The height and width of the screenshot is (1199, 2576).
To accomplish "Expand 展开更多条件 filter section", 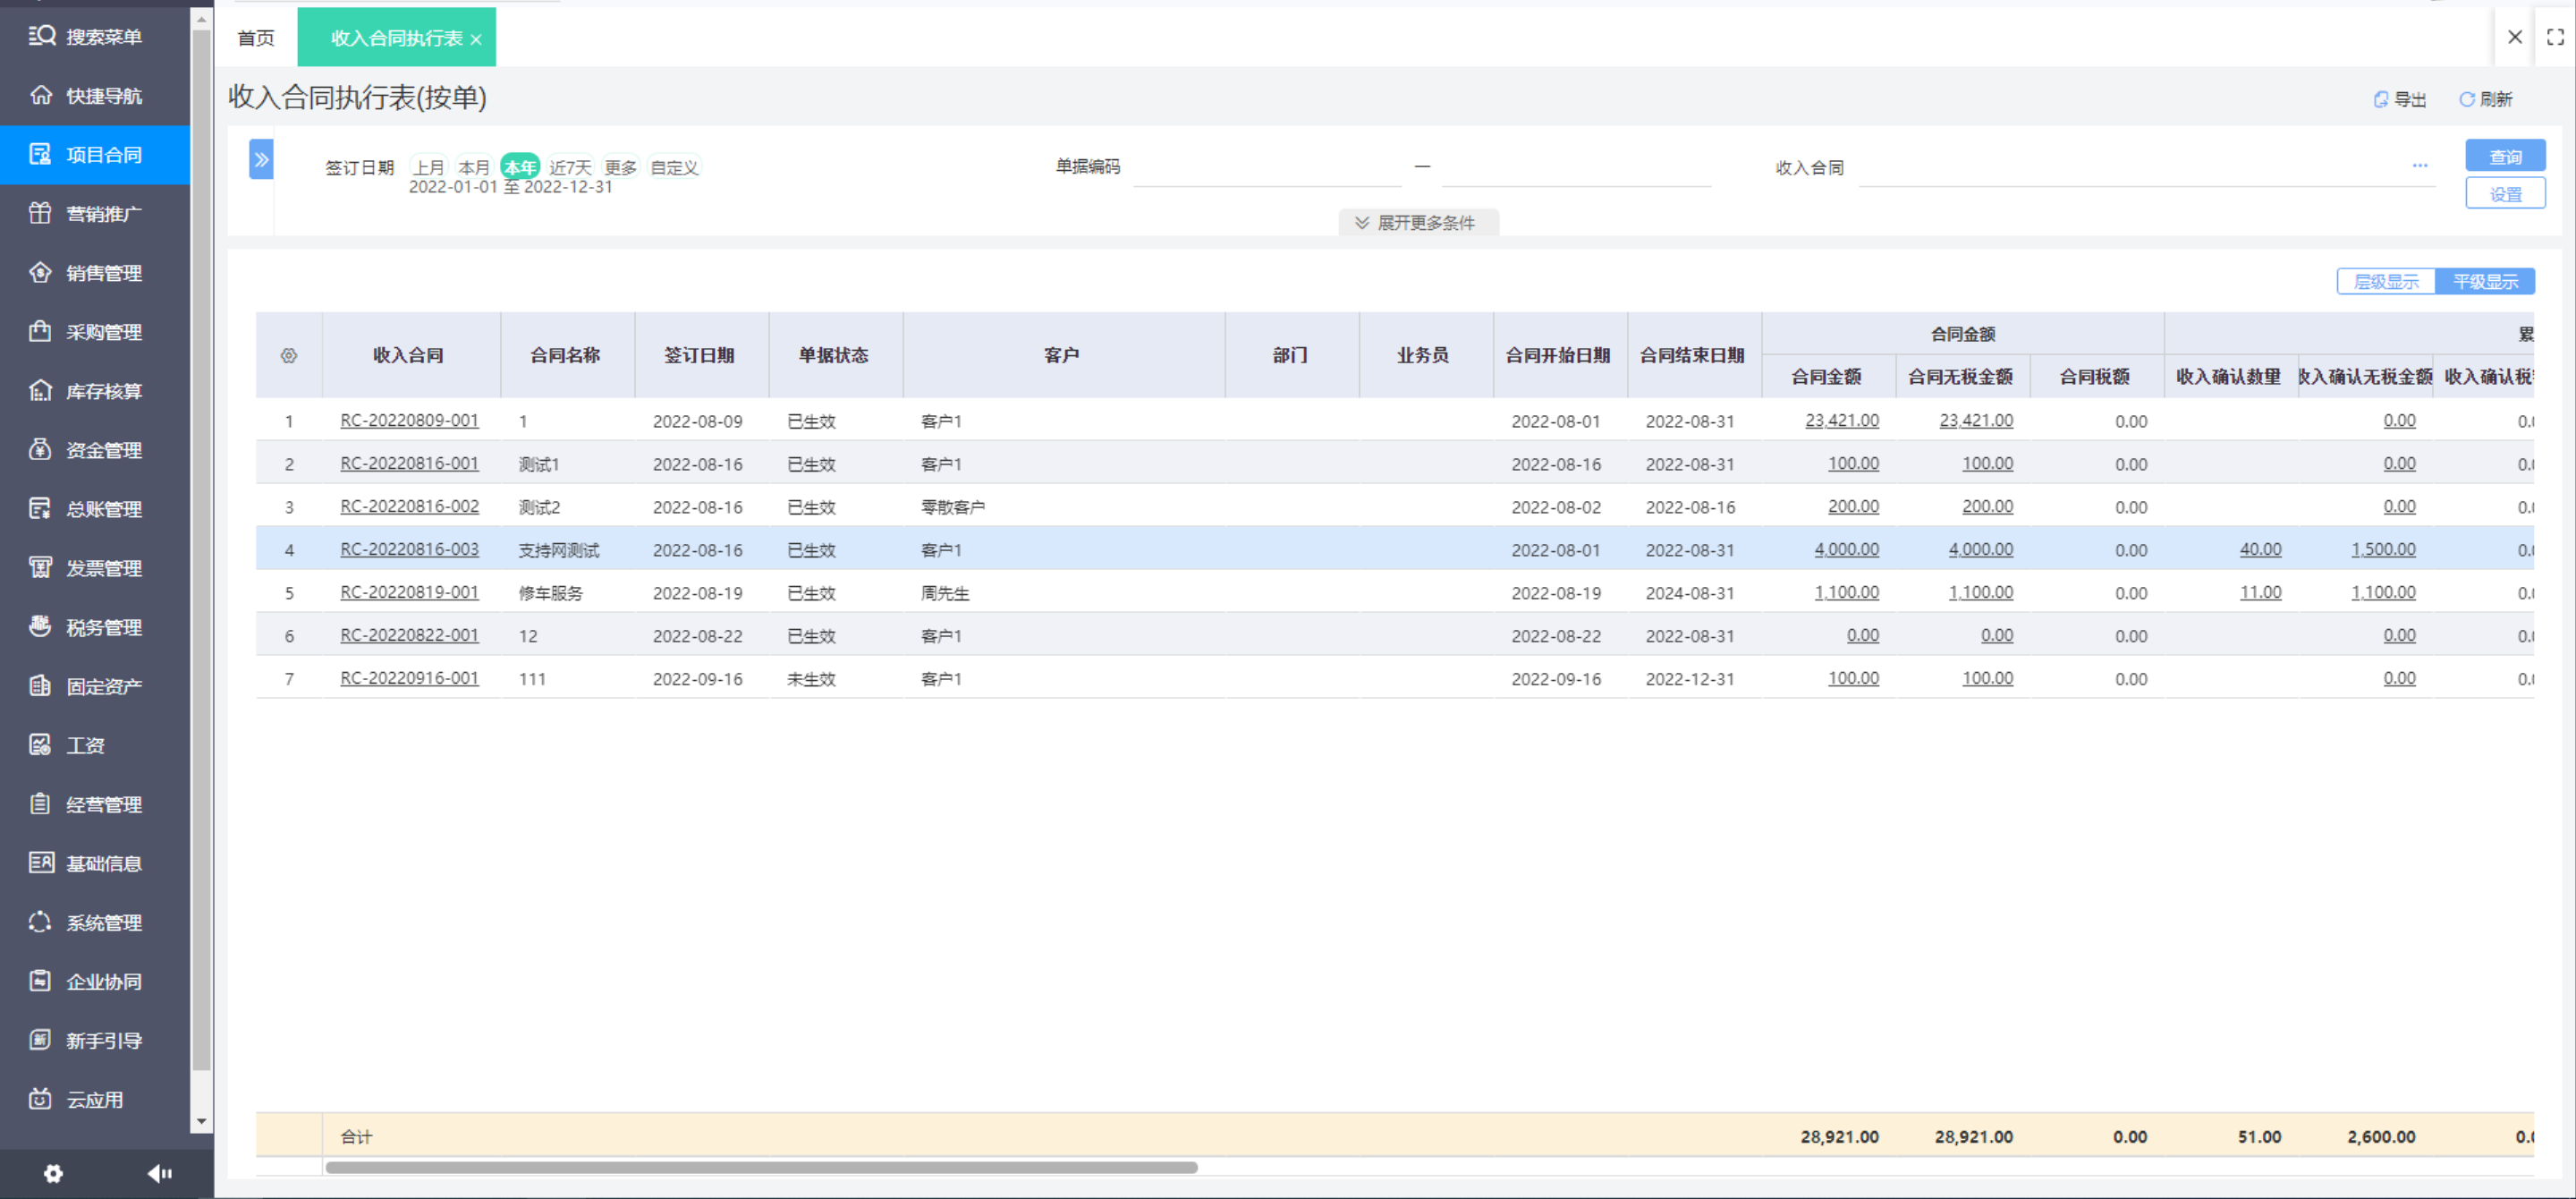I will tap(1414, 222).
